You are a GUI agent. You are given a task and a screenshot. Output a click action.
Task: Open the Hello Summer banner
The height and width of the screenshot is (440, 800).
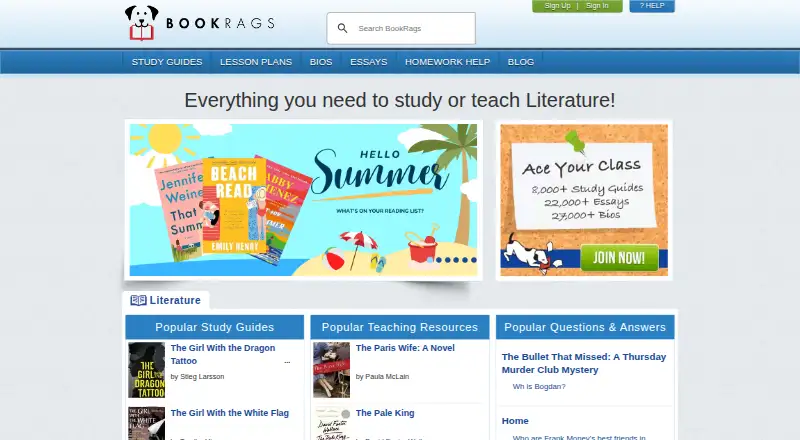pyautogui.click(x=304, y=200)
